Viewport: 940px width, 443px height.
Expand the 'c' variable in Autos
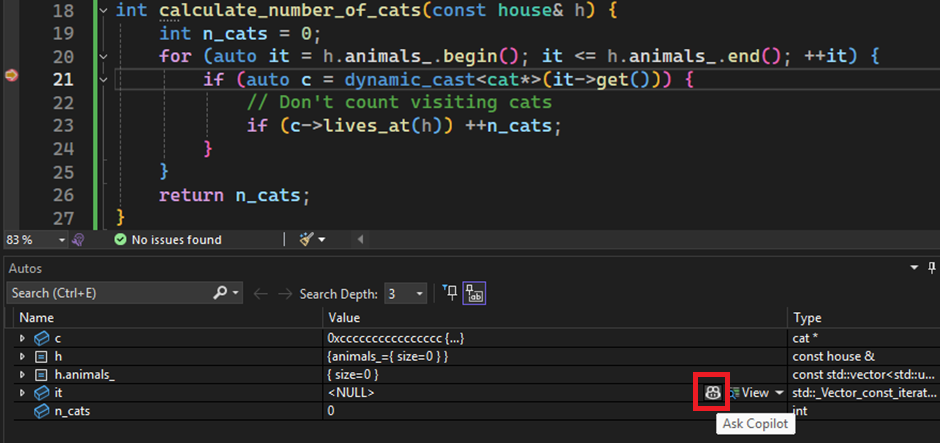click(22, 339)
